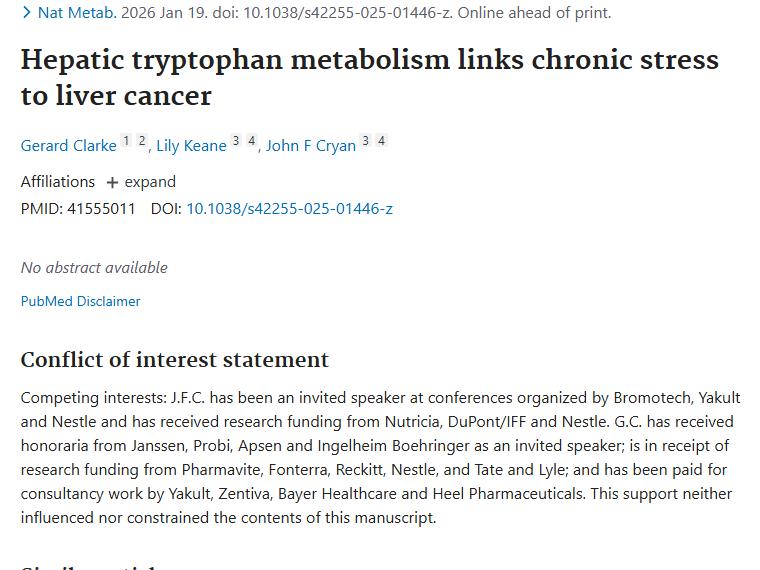
Task: Click the article title heading
Action: (369, 77)
